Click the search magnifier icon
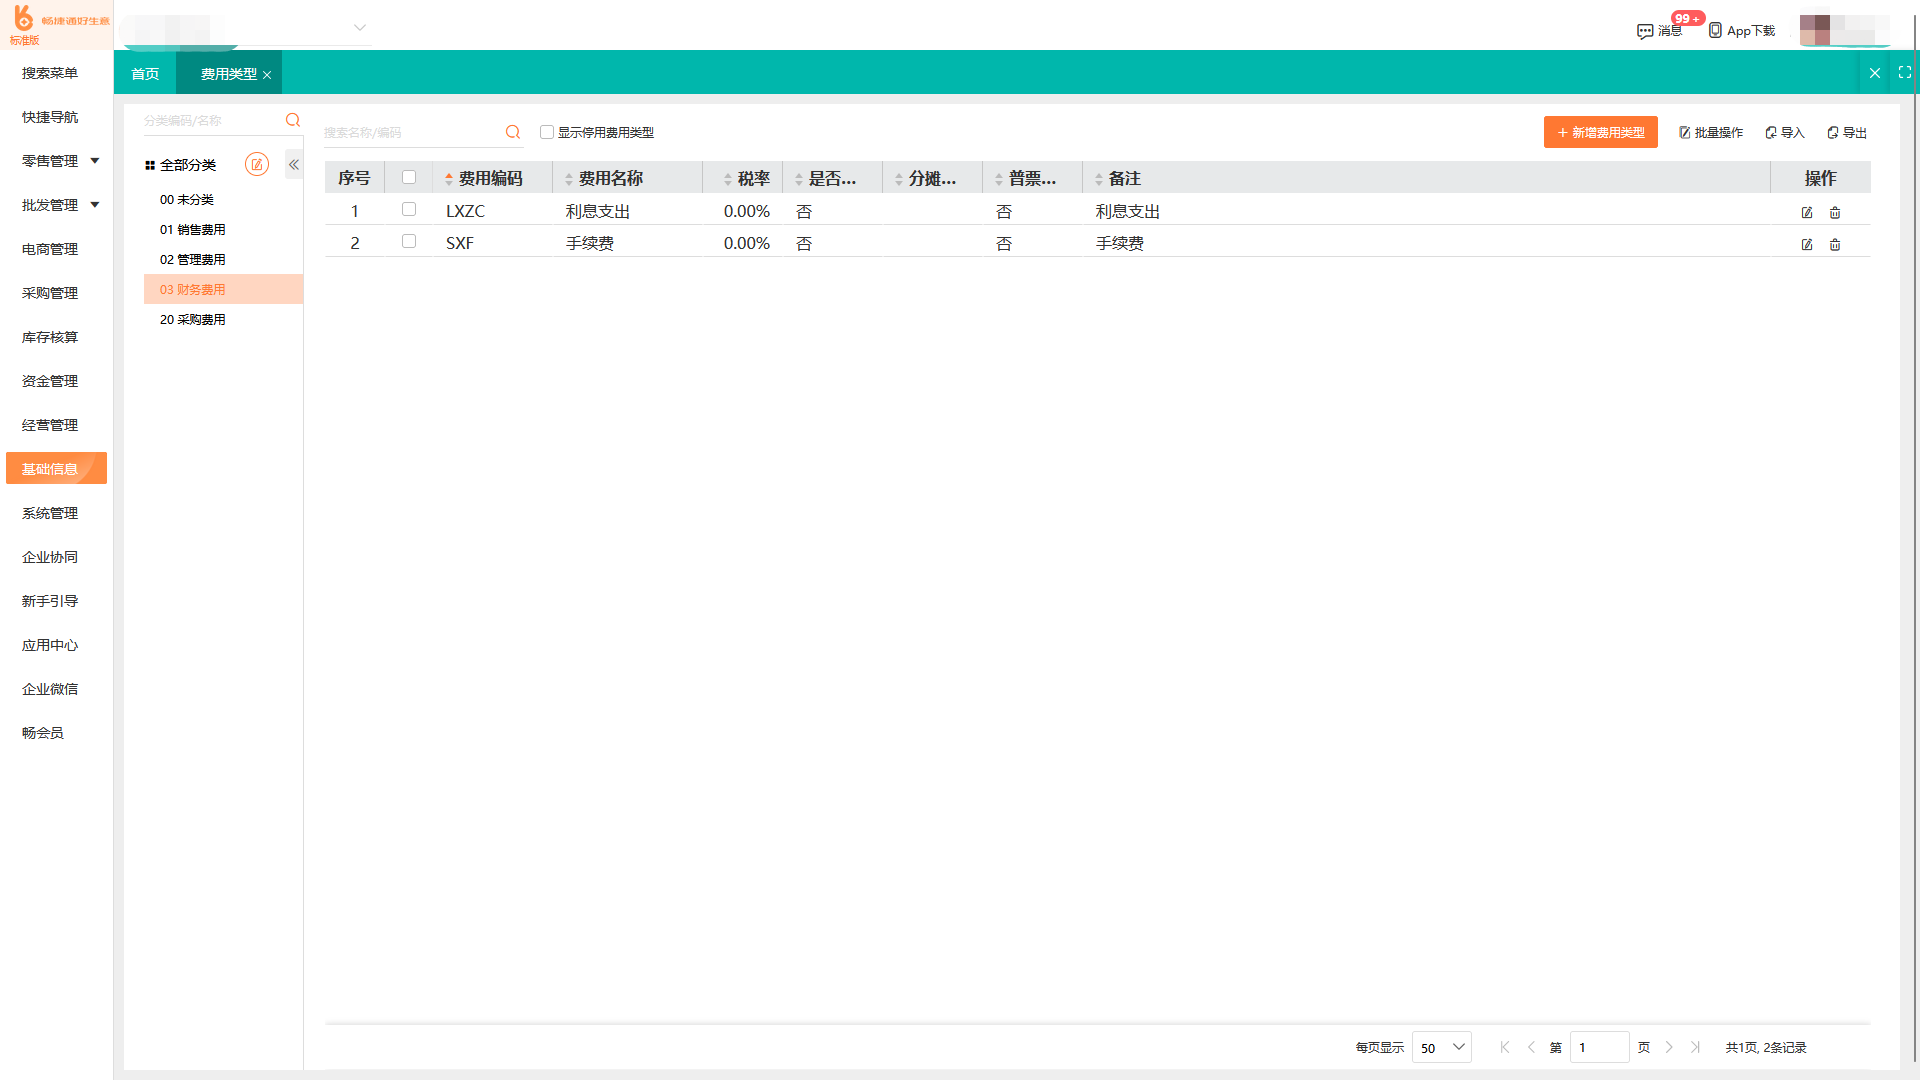1920x1080 pixels. (293, 120)
